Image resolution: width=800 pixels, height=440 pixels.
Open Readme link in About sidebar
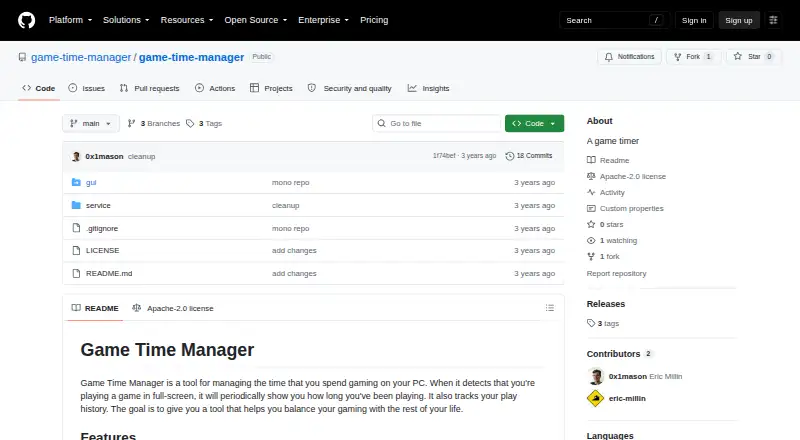click(x=608, y=160)
